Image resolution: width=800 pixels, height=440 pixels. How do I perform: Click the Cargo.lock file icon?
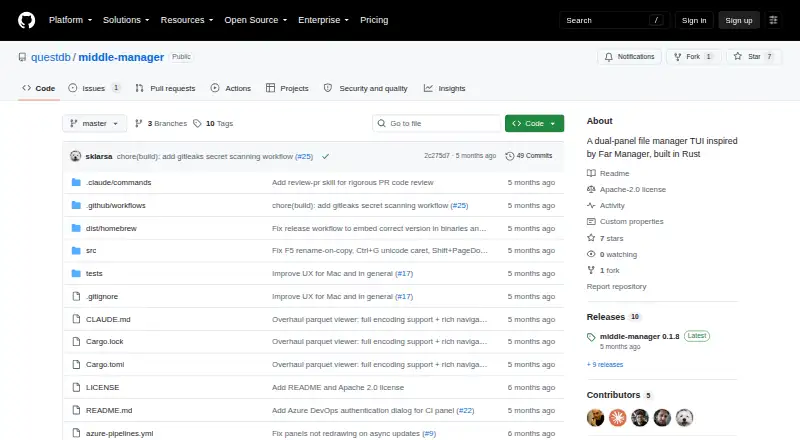click(x=76, y=341)
